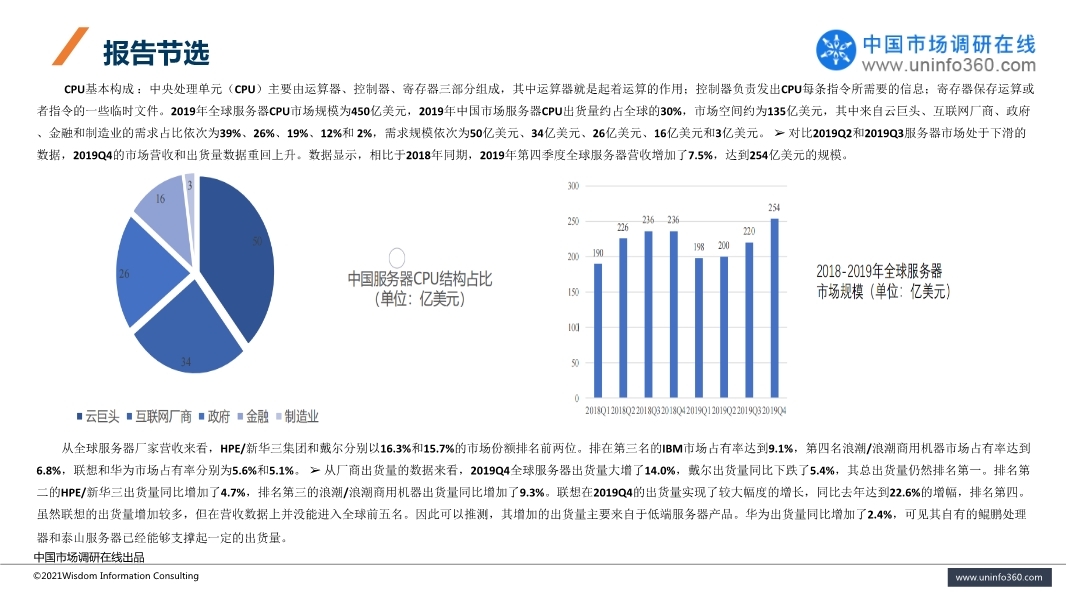Image resolution: width=1066 pixels, height=600 pixels.
Task: Click the 2019Q1 bar showing 198
Action: tap(698, 328)
